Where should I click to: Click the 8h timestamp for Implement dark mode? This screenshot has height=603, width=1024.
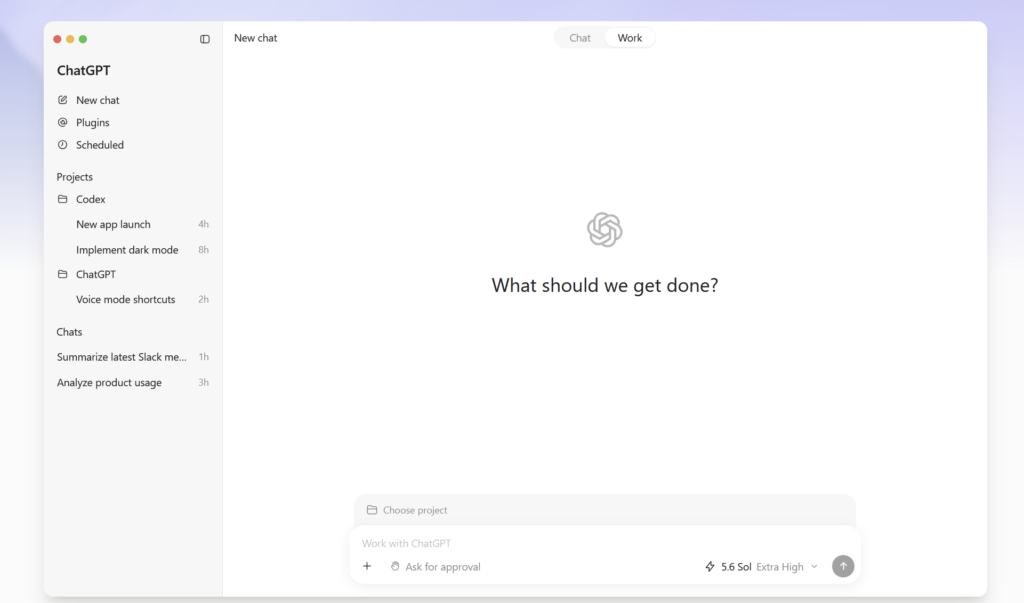coord(203,250)
